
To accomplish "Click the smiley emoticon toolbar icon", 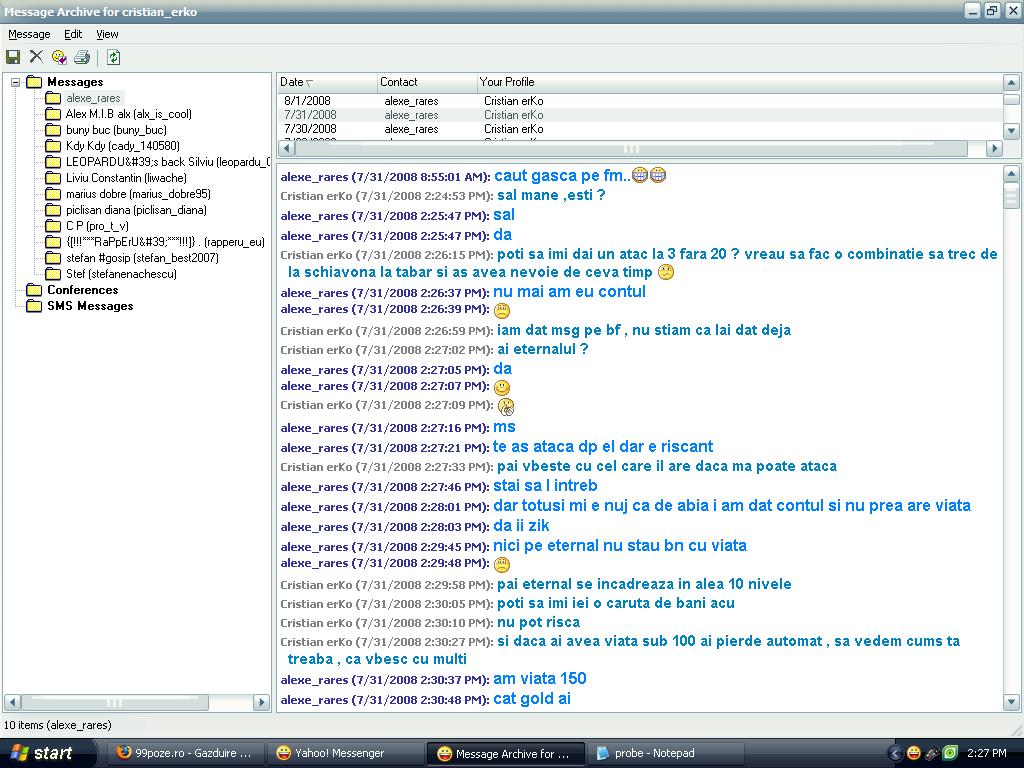I will point(59,57).
